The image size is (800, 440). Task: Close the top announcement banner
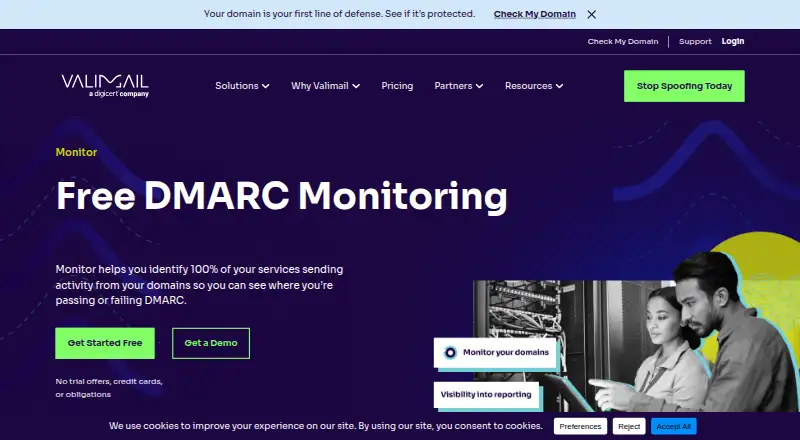point(591,14)
